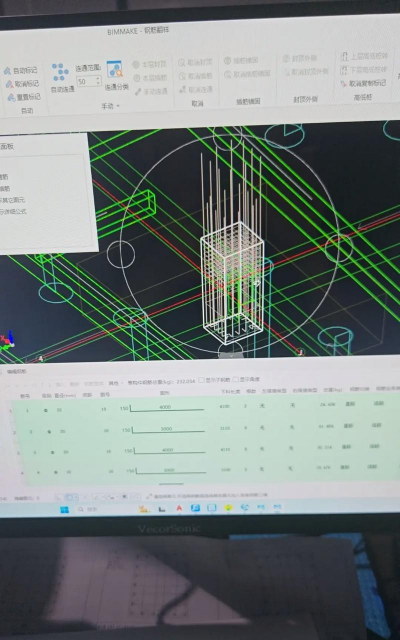
Task: Open the 其他 dropdown in rebar editor toolbar
Action: [116, 383]
